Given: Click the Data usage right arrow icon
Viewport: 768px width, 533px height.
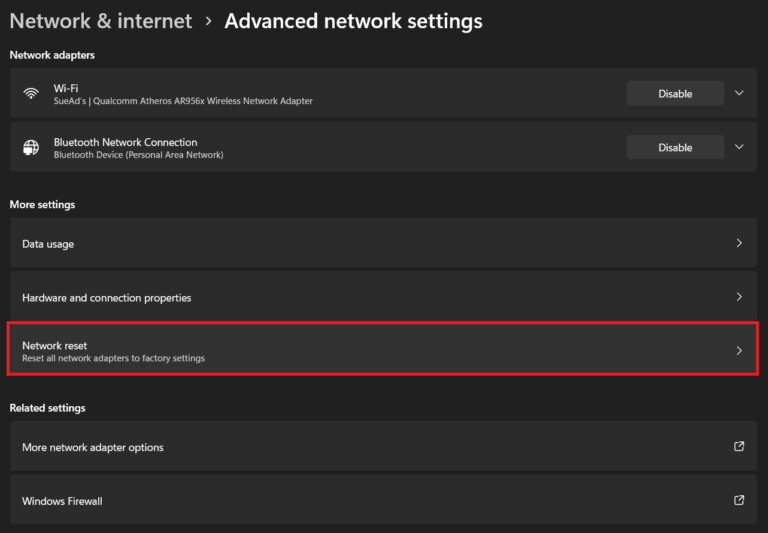Looking at the screenshot, I should pyautogui.click(x=739, y=243).
